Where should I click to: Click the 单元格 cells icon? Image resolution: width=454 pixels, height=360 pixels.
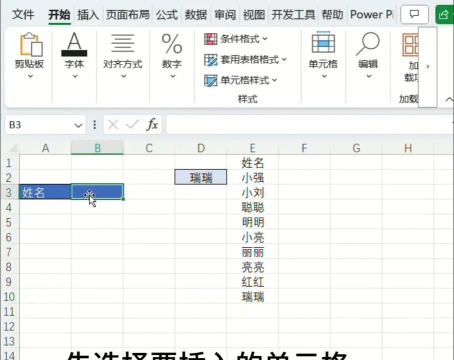pos(323,43)
